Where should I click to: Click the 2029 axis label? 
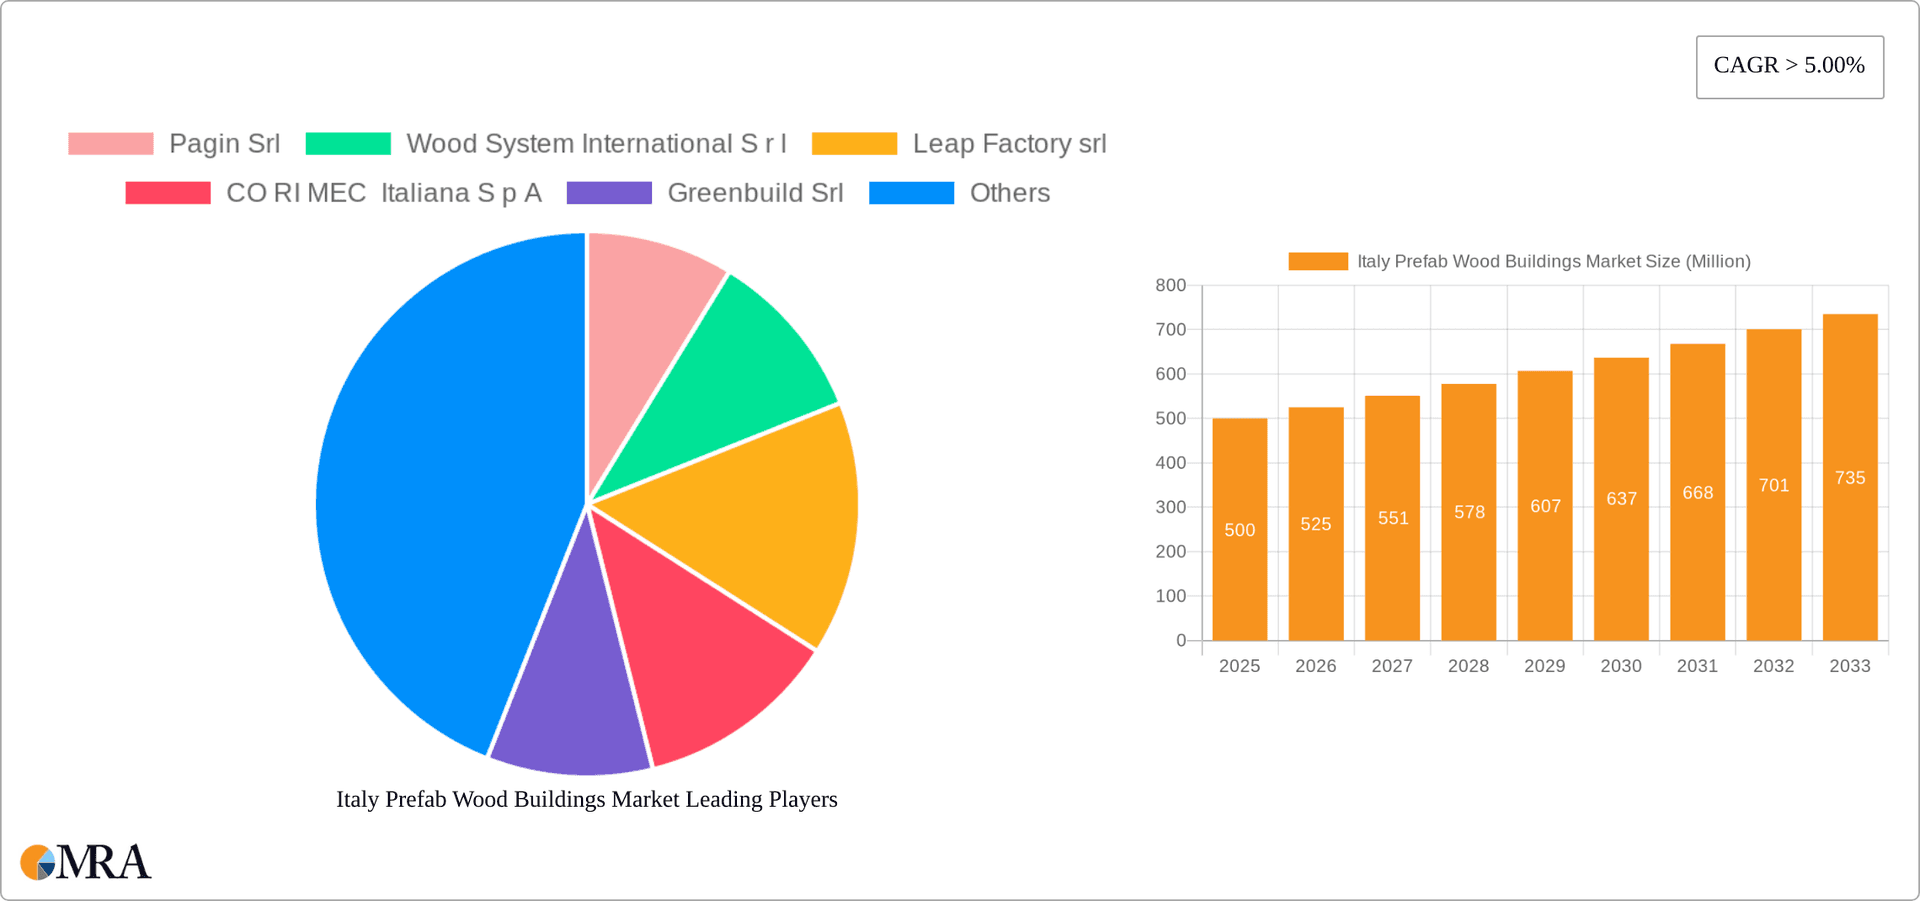click(1544, 665)
